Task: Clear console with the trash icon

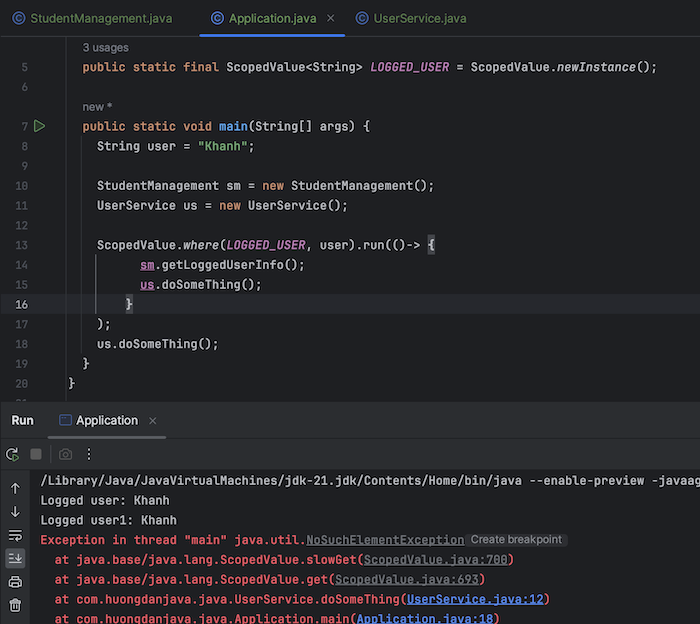Action: (15, 604)
